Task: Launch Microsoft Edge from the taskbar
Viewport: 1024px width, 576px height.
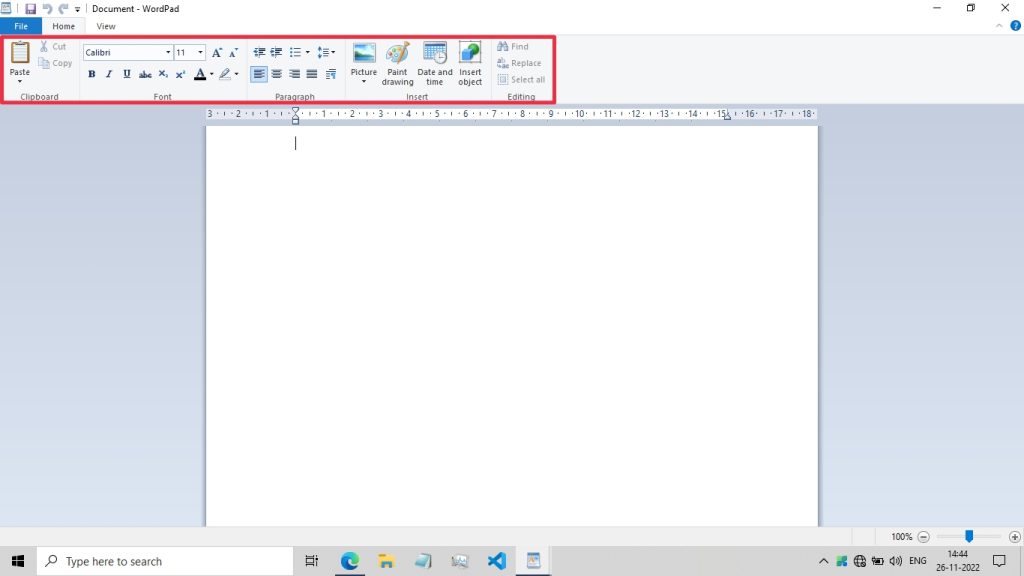Action: [x=349, y=561]
